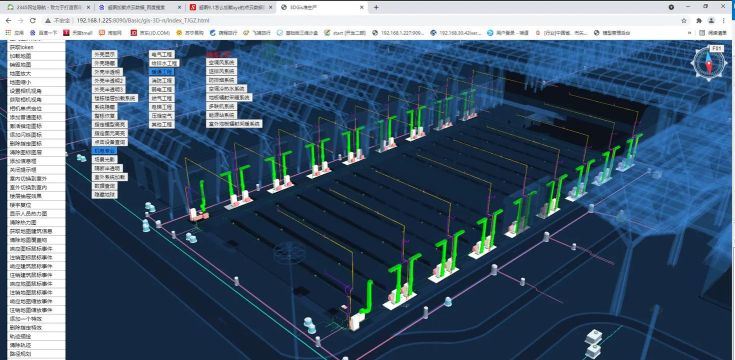Open the 百度一下 bookmark
Screen dimensions: 735x360
[43, 33]
